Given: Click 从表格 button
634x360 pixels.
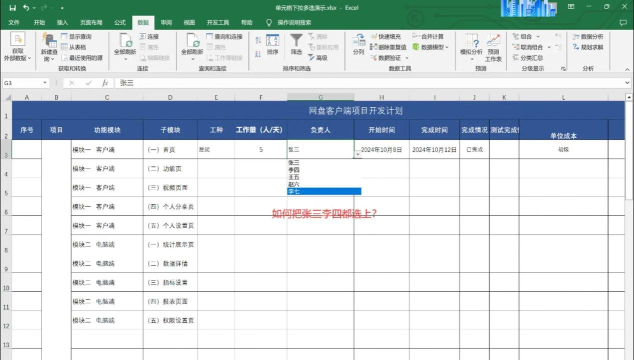Looking at the screenshot, I should 74,47.
